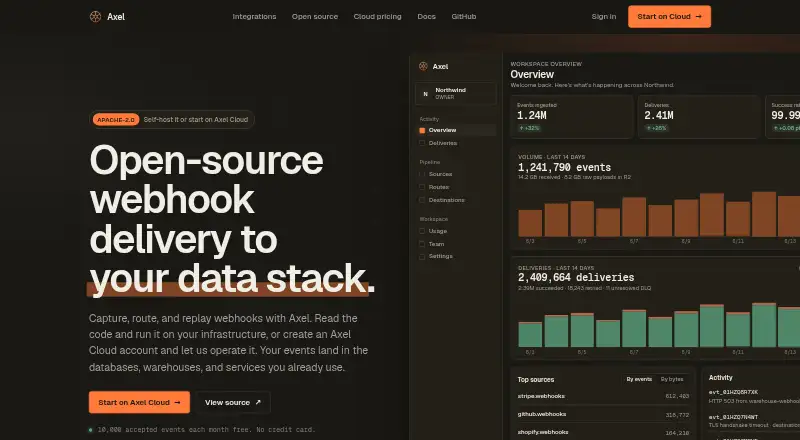Click the Deliveries sidebar icon

tap(422, 143)
